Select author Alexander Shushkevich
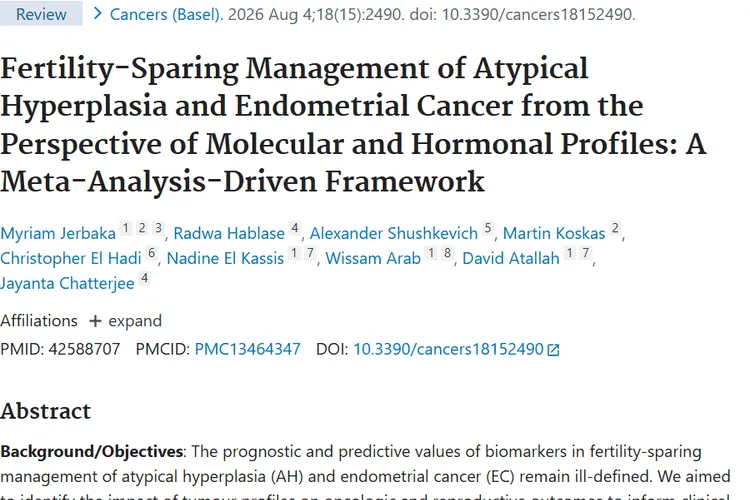Screen dimensions: 750x500 pos(394,233)
